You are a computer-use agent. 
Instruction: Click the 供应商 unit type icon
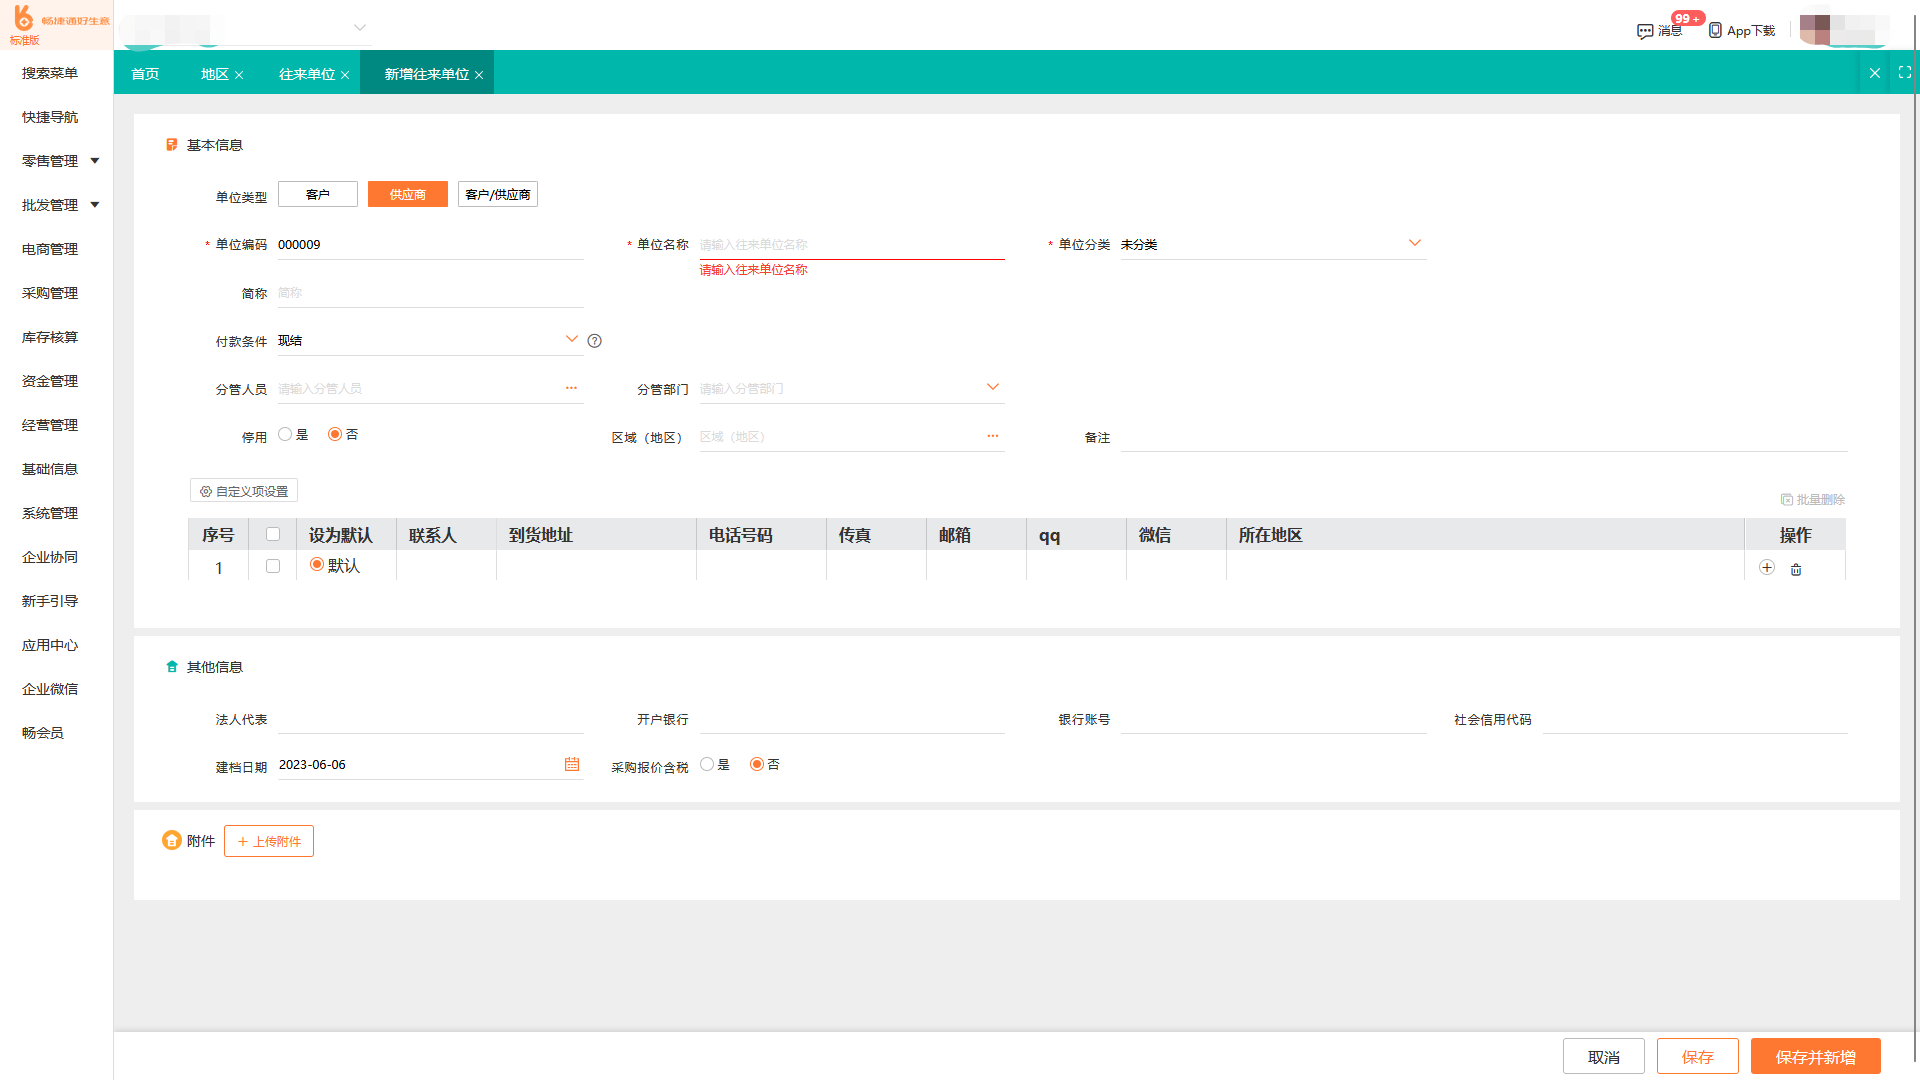[407, 194]
